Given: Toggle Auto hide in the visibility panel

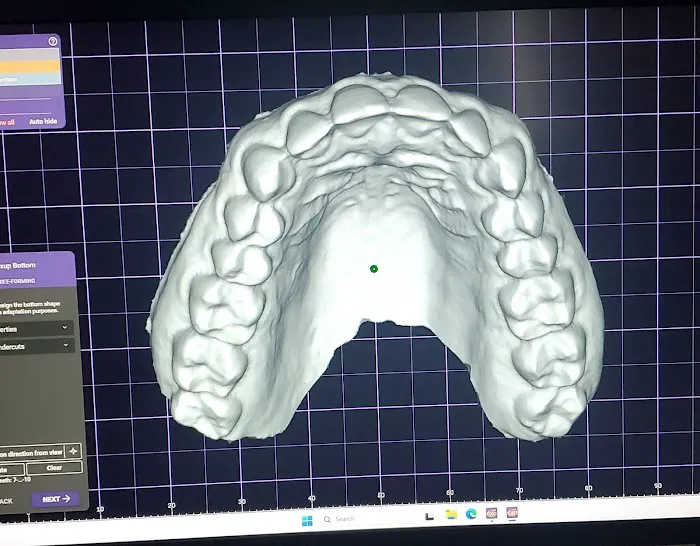Looking at the screenshot, I should pyautogui.click(x=43, y=121).
